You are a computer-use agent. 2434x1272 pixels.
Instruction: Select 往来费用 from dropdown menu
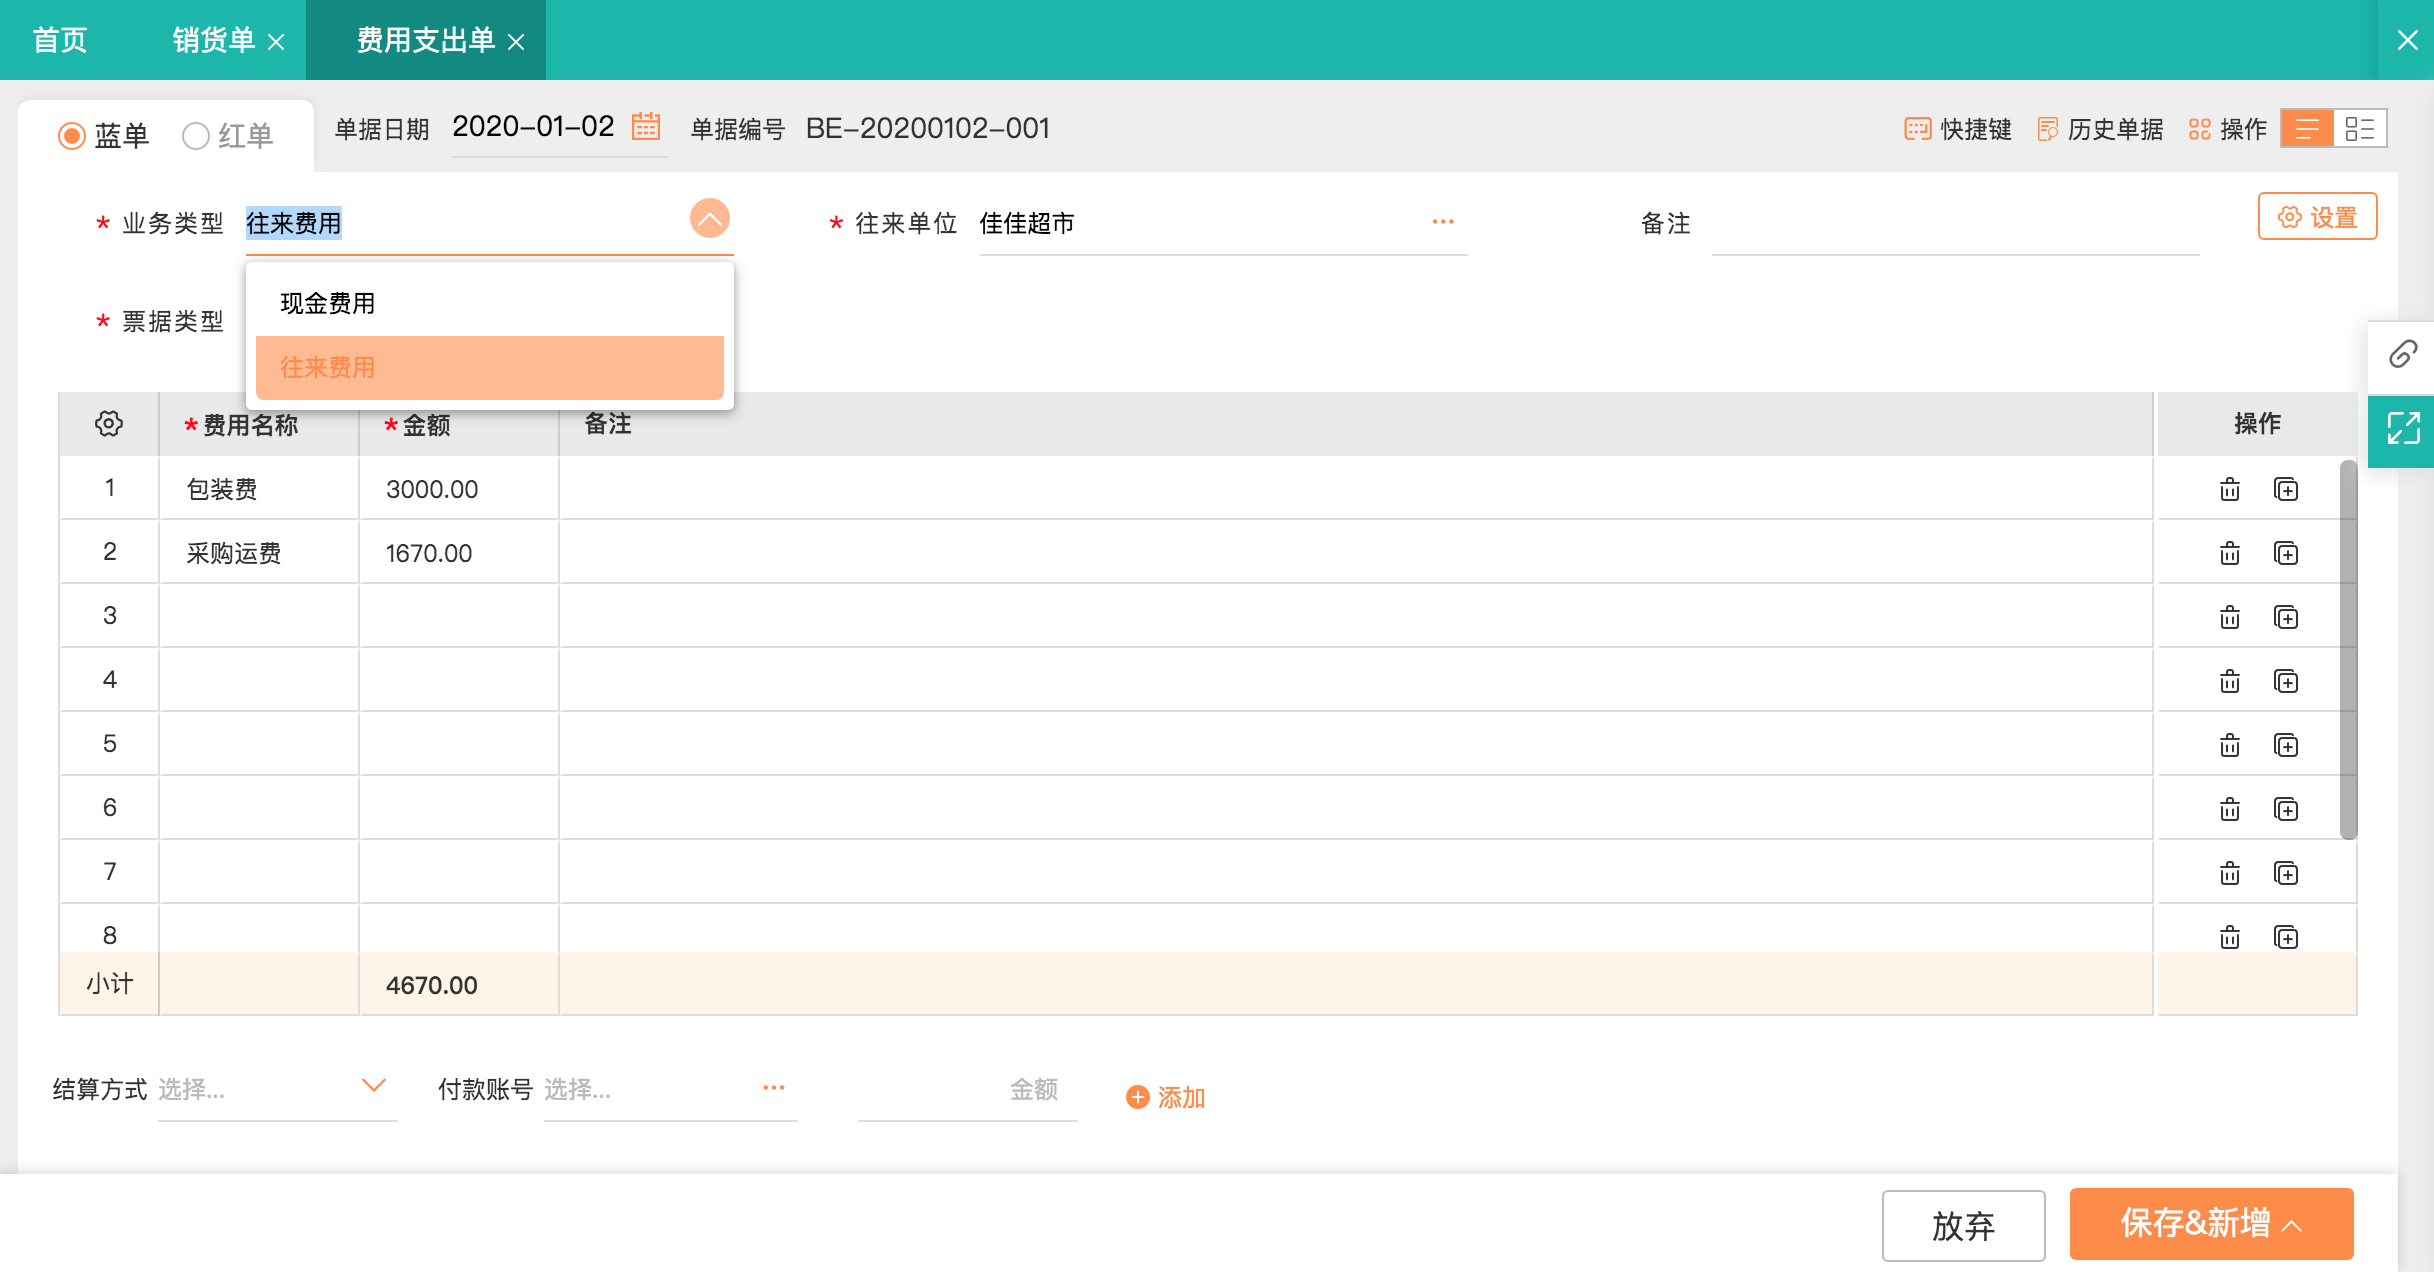pyautogui.click(x=488, y=367)
